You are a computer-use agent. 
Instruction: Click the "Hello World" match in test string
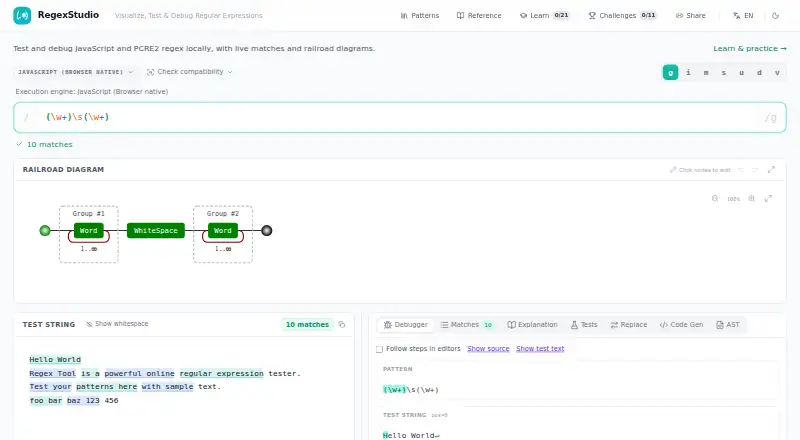click(55, 360)
